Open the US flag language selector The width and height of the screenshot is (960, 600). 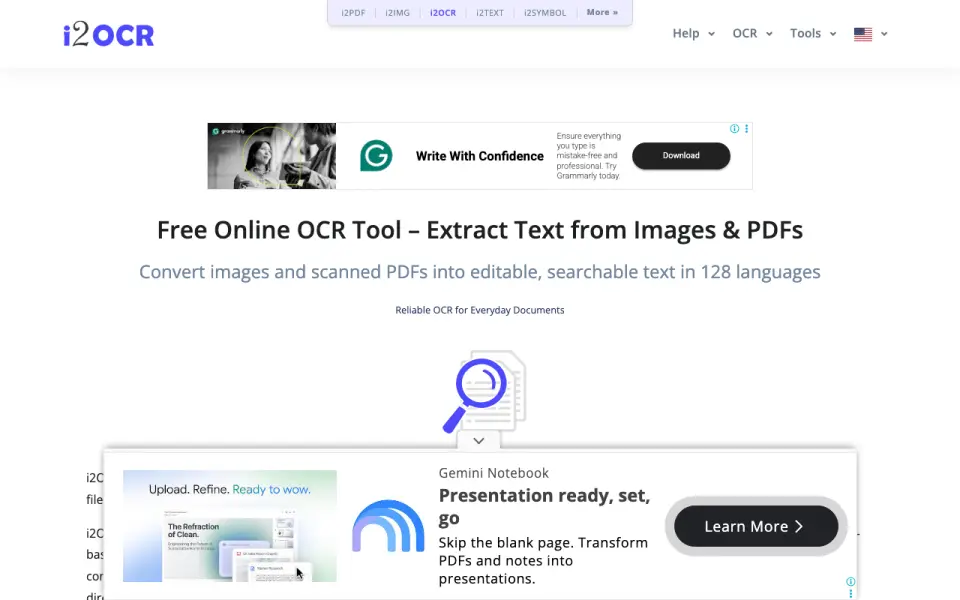point(863,34)
